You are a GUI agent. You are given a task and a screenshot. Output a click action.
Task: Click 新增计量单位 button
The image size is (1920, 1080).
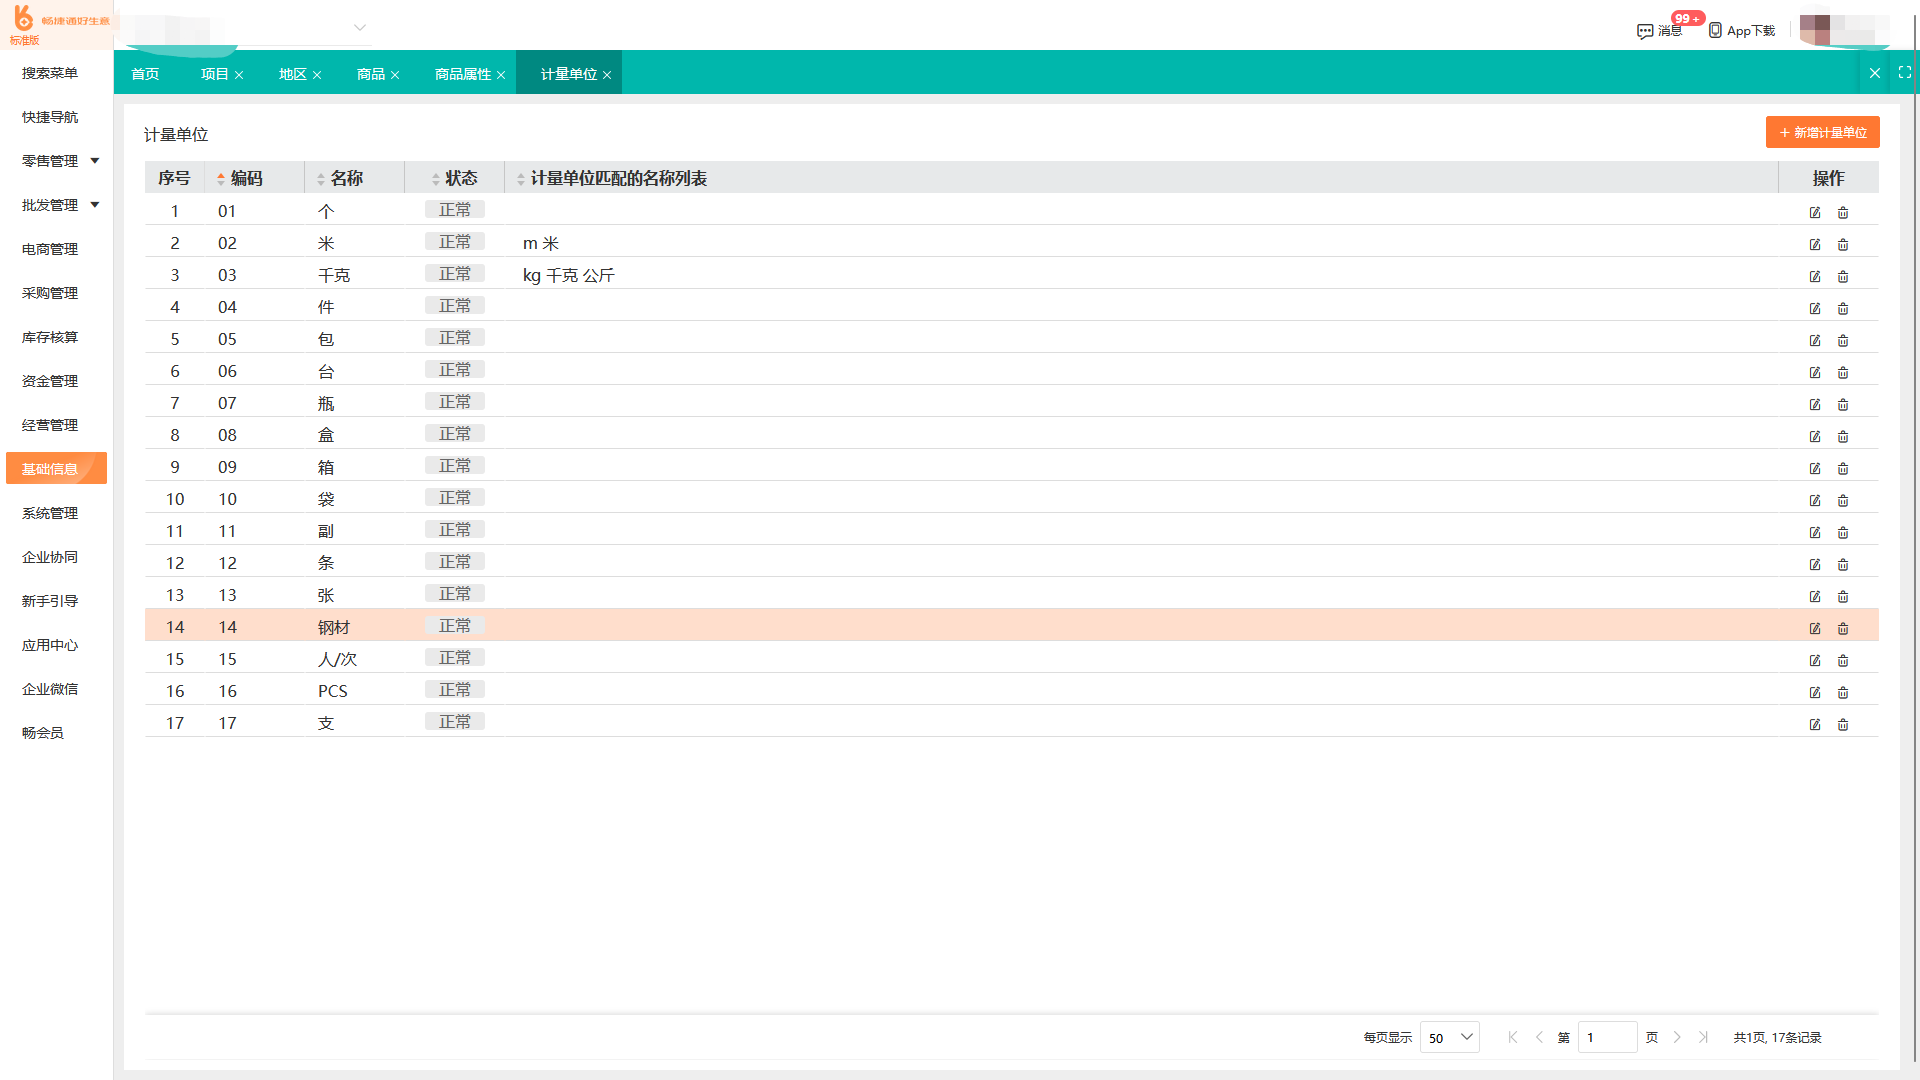(1821, 132)
